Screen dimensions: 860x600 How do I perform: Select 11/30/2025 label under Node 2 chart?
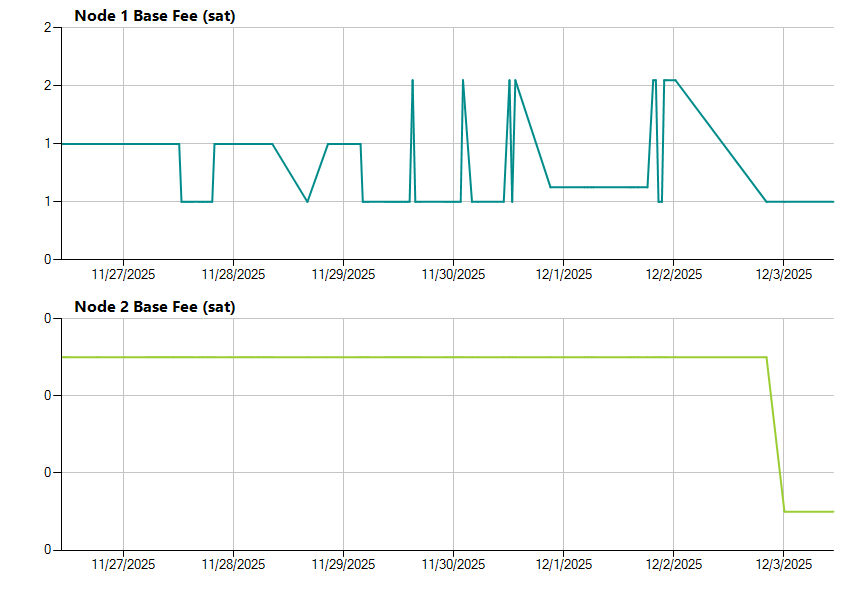point(453,565)
